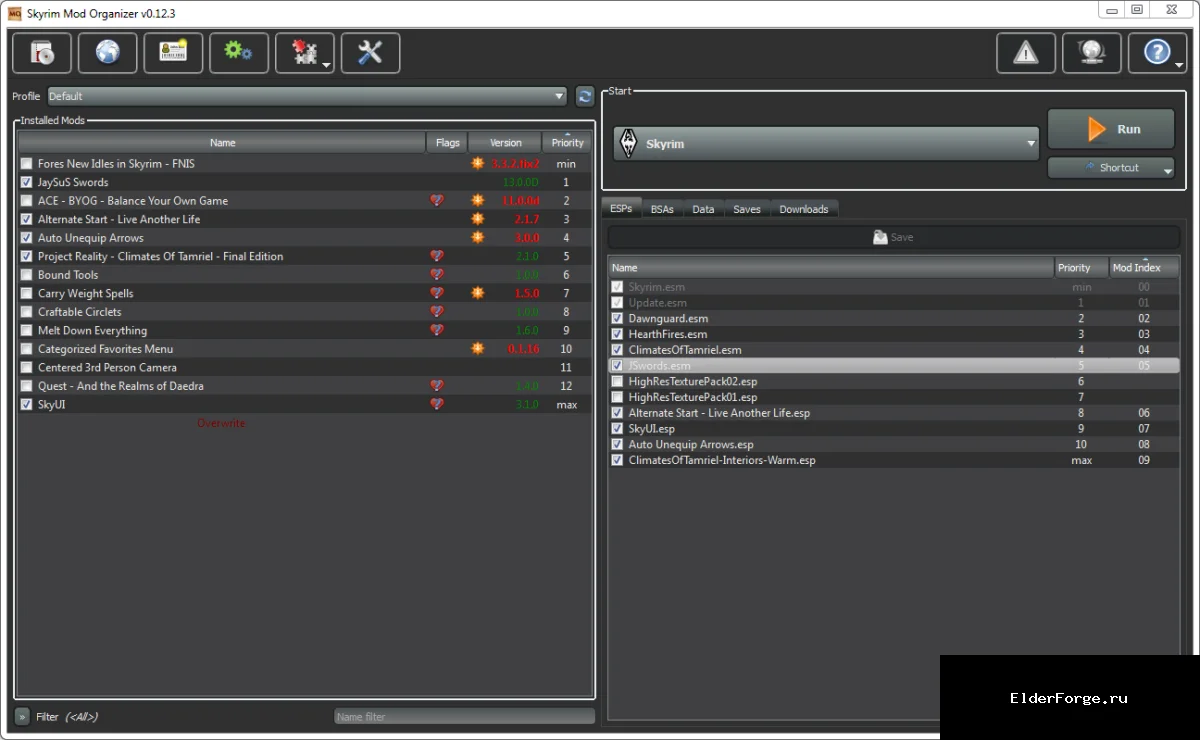The width and height of the screenshot is (1200, 740).
Task: Open Nexus website via globe icon
Action: point(108,53)
